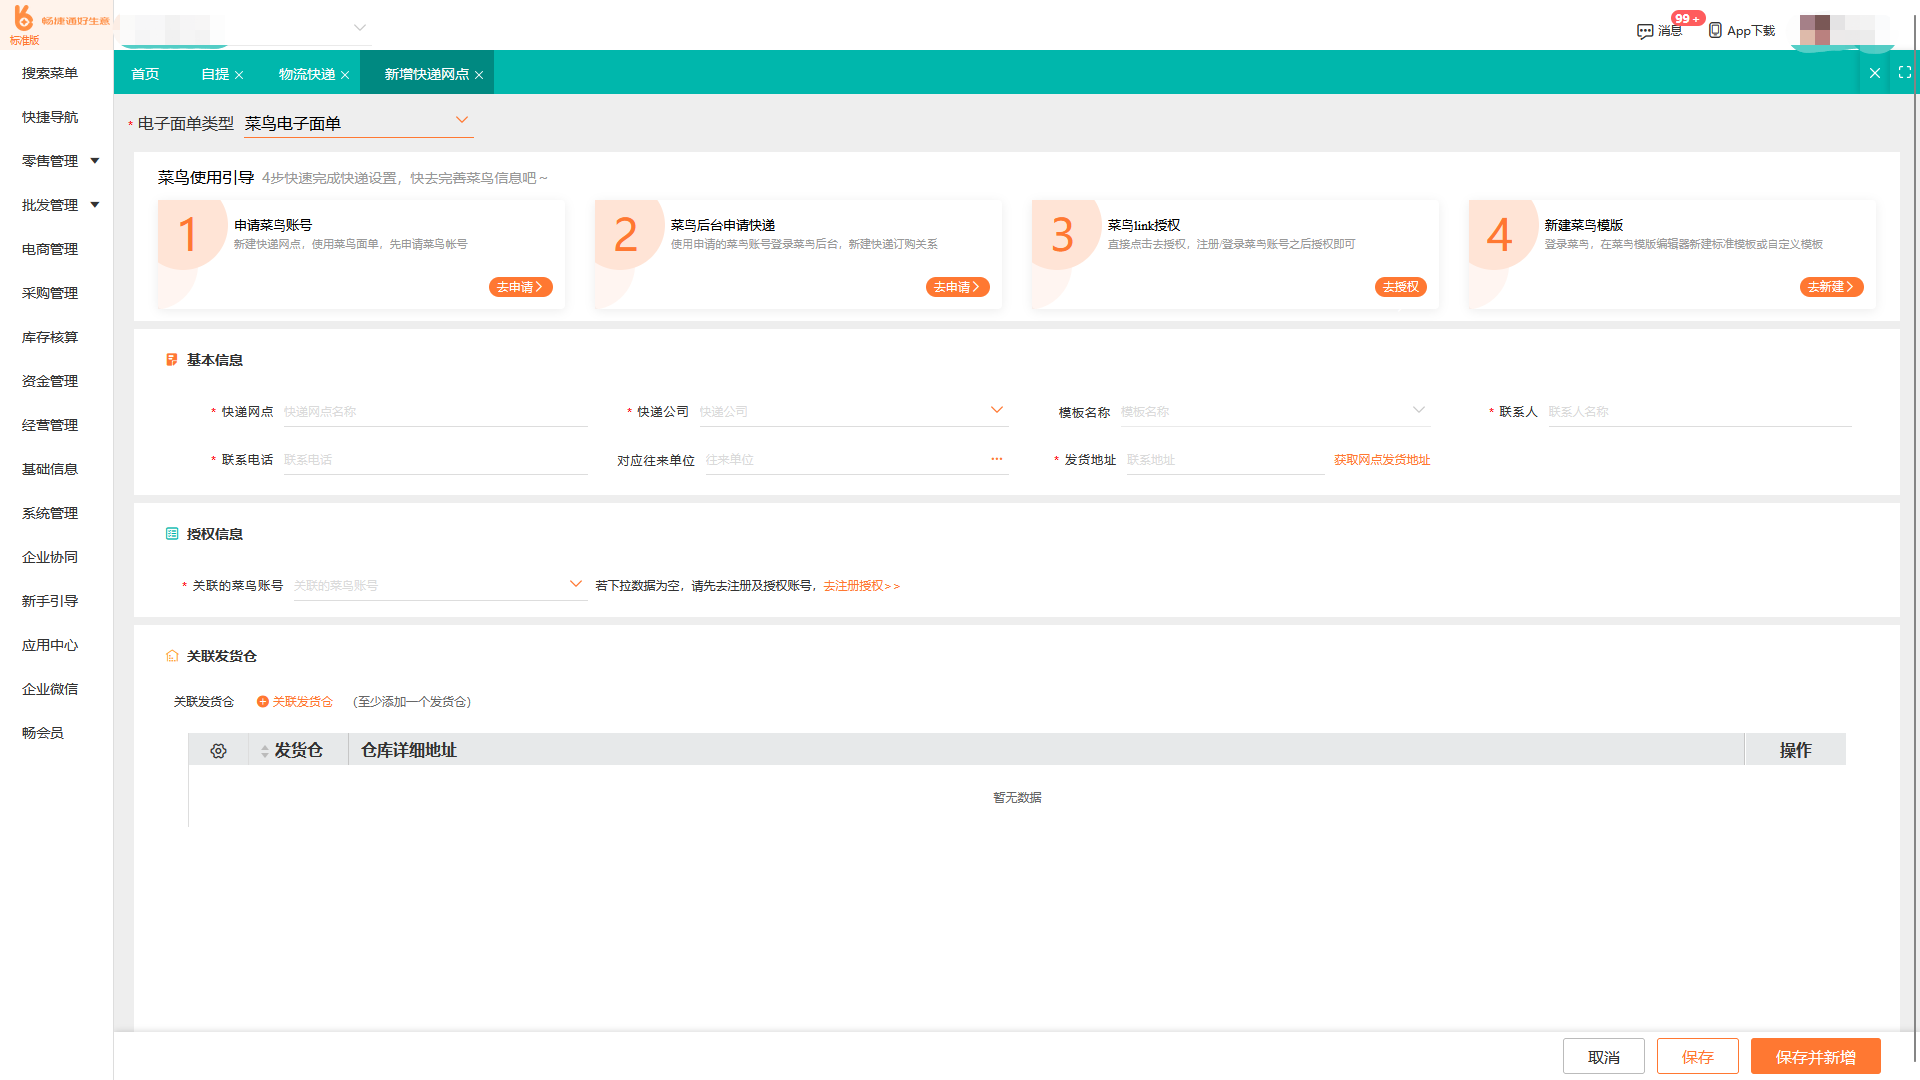Click the 获取网点发货地址 link
Screen dimensions: 1920x1080
[1383, 459]
